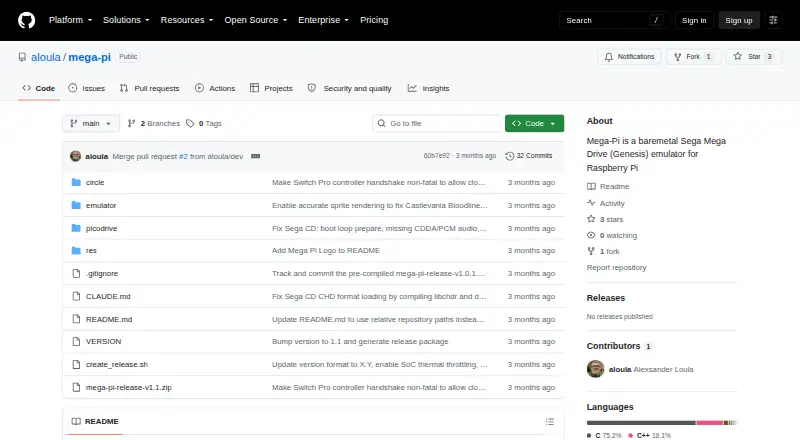
Task: Go to the Insights tab
Action: tap(429, 88)
